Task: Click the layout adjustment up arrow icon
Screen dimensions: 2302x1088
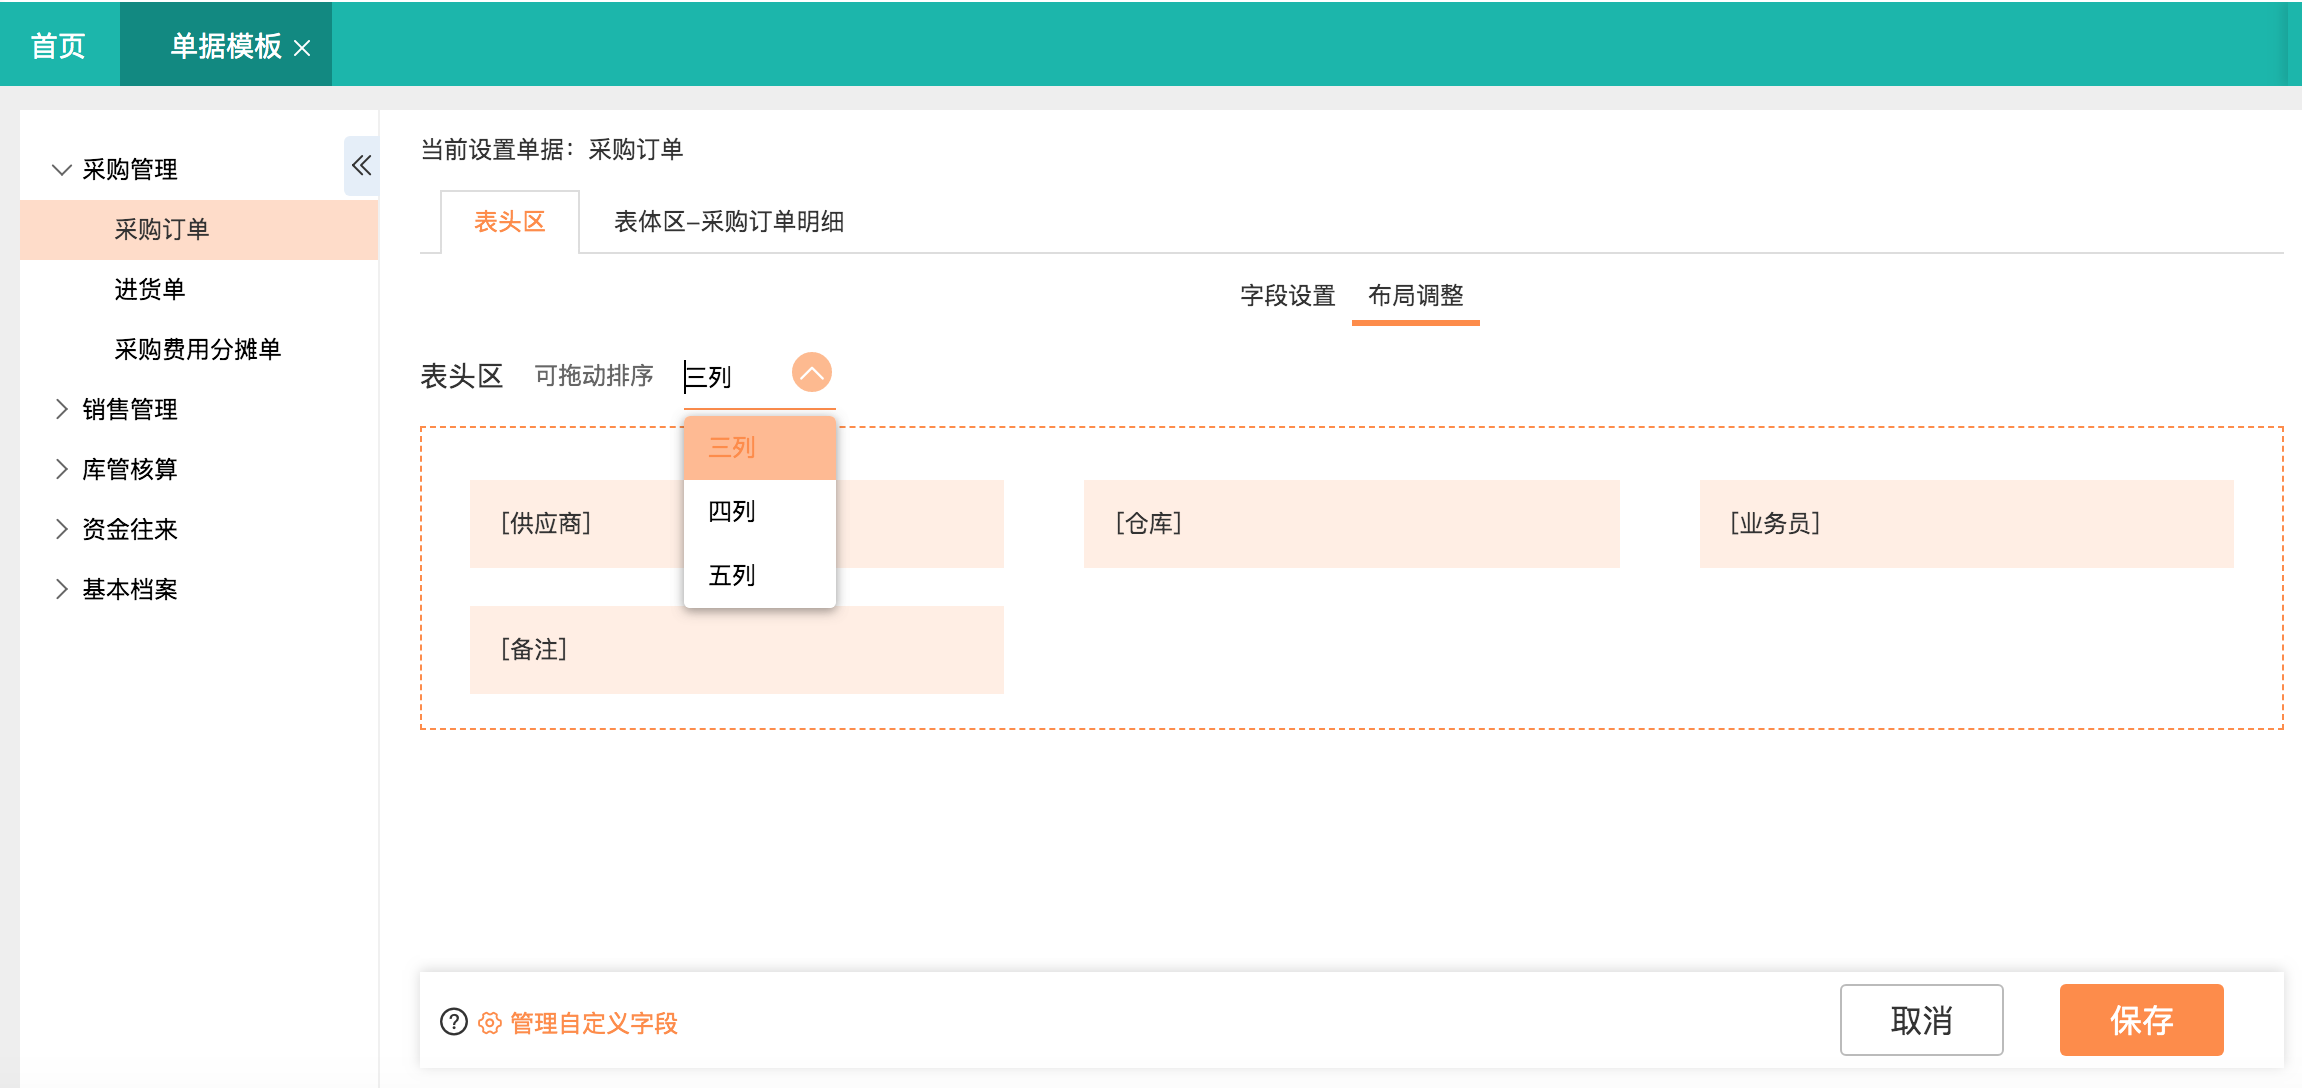Action: [x=812, y=373]
